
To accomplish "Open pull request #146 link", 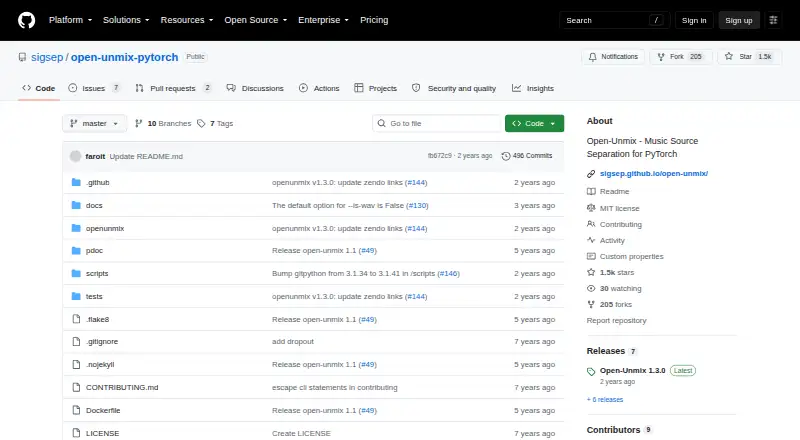I will (x=448, y=274).
